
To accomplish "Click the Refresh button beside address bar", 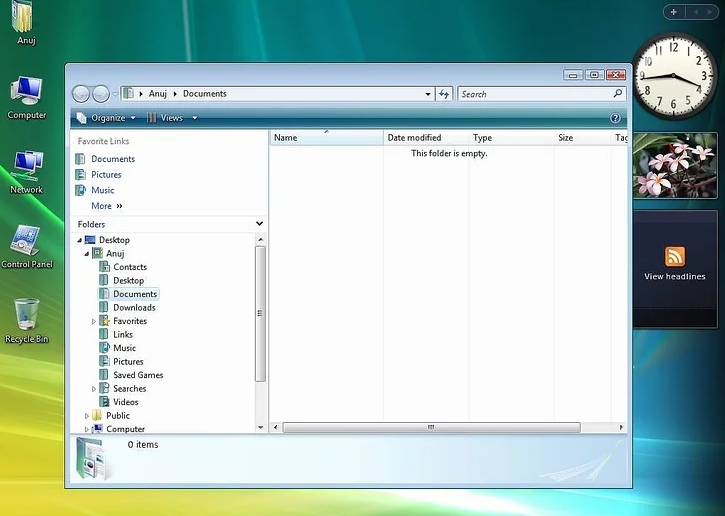I will pyautogui.click(x=445, y=94).
